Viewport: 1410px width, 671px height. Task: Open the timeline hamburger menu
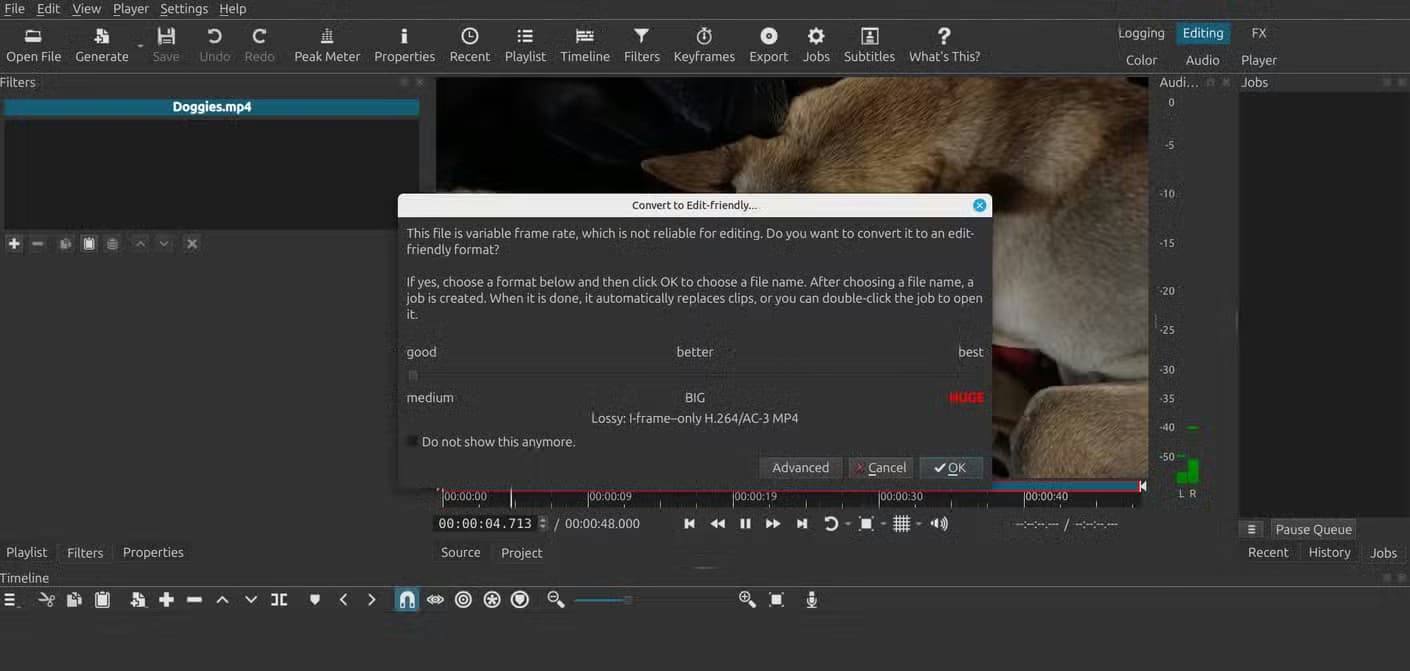11,599
